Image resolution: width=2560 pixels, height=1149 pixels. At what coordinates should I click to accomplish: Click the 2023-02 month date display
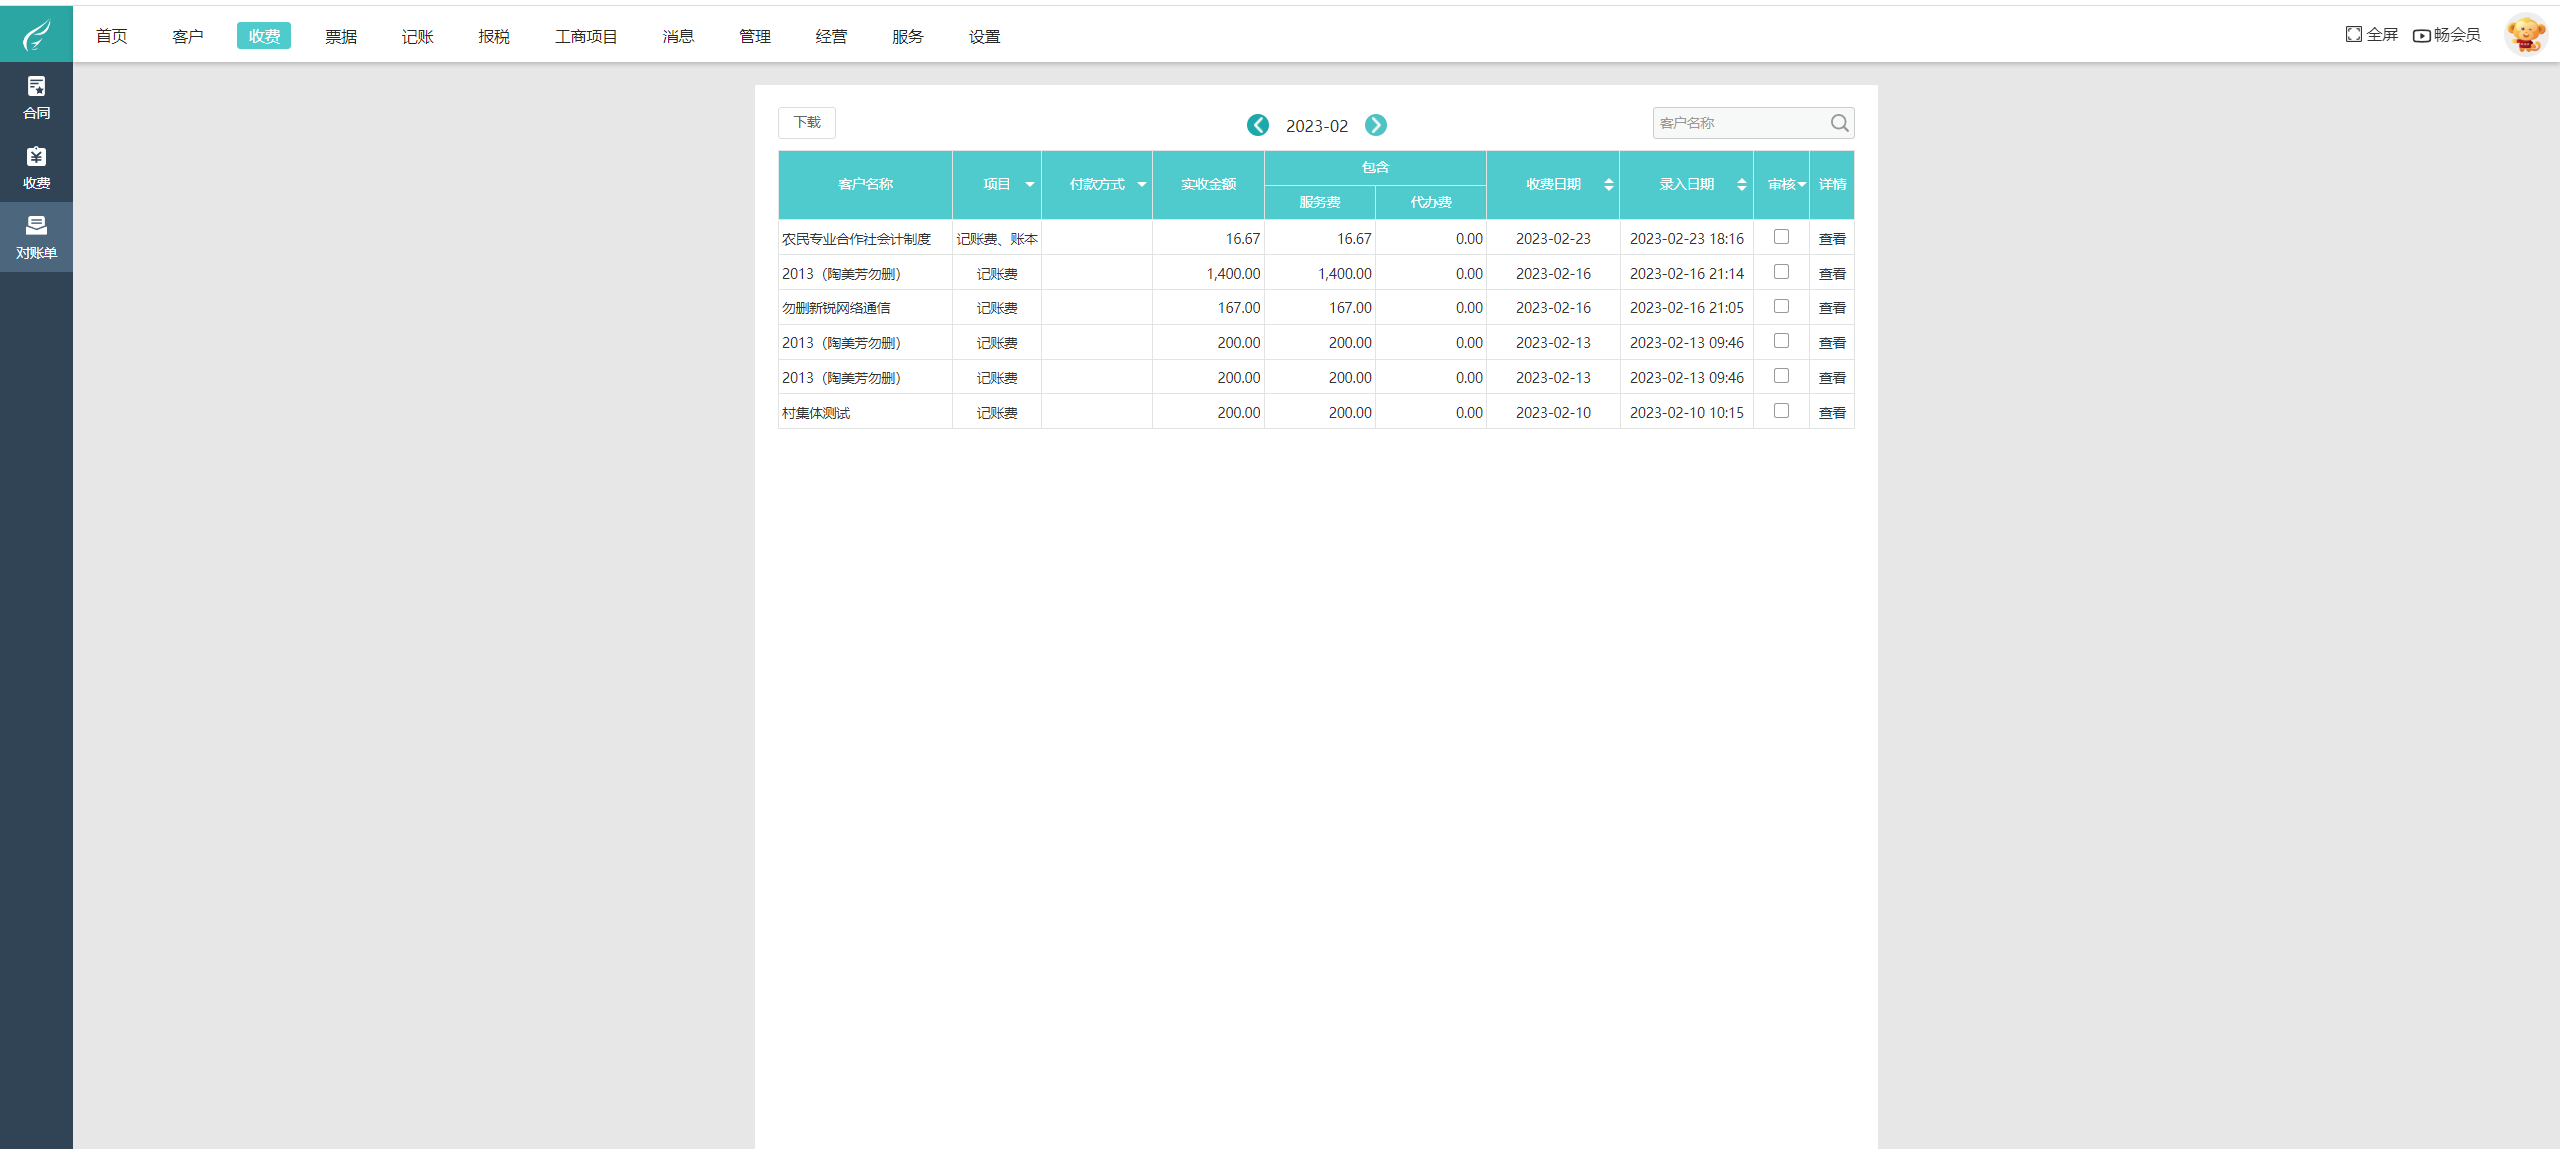pos(1318,124)
